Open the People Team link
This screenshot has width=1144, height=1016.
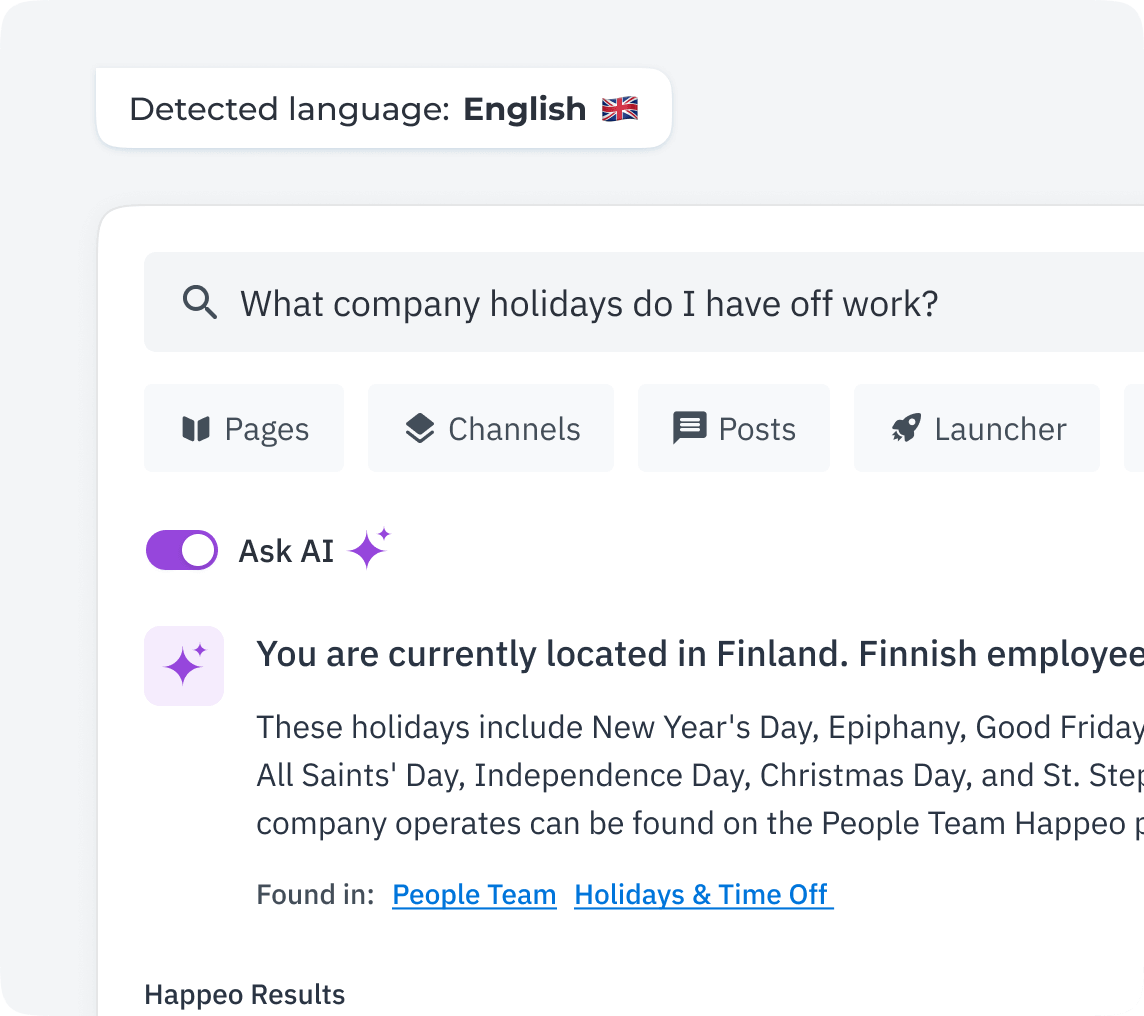tap(473, 894)
